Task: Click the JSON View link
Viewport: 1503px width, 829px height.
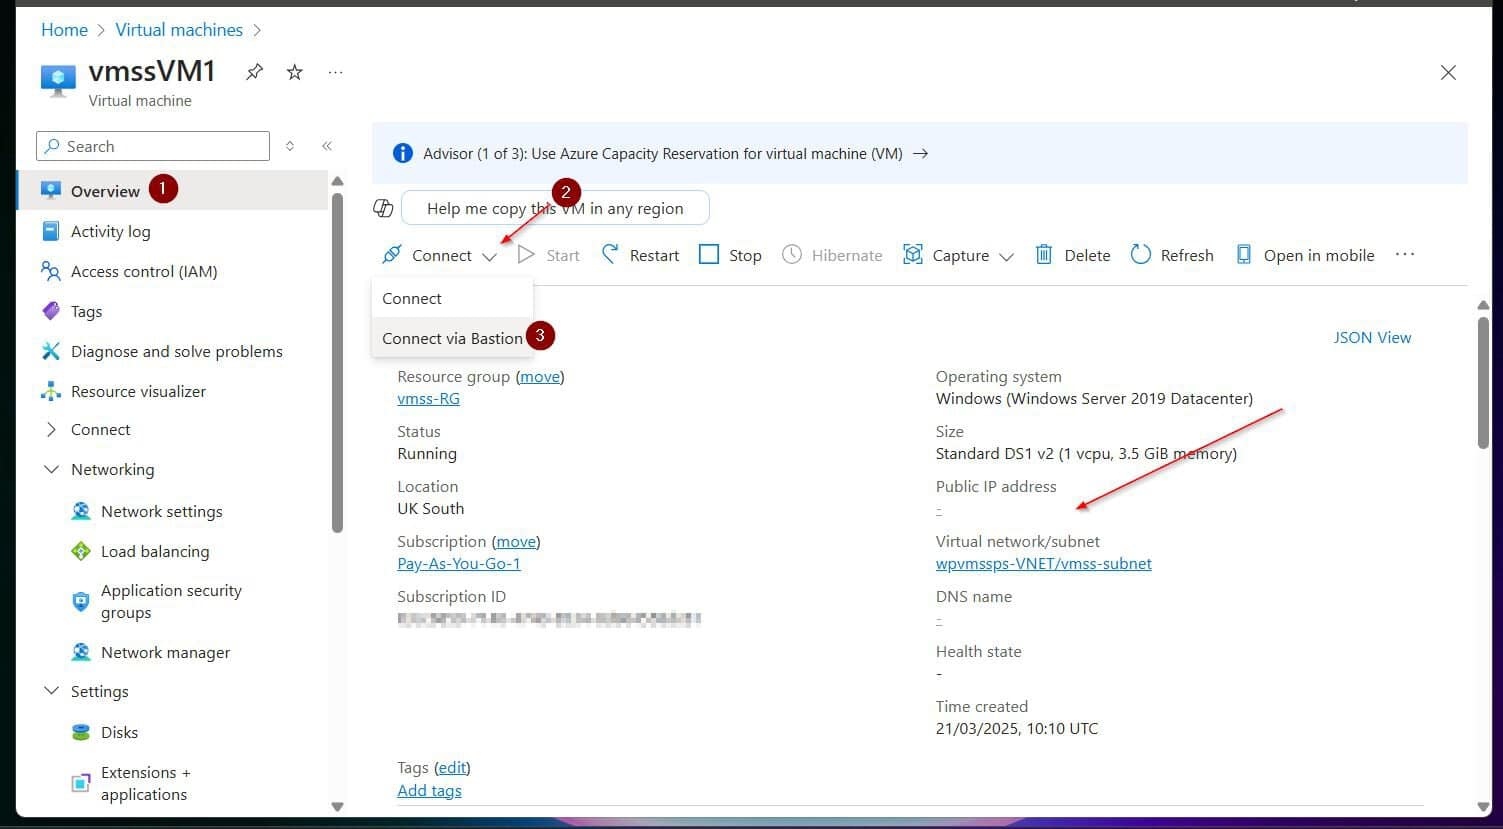Action: tap(1372, 337)
